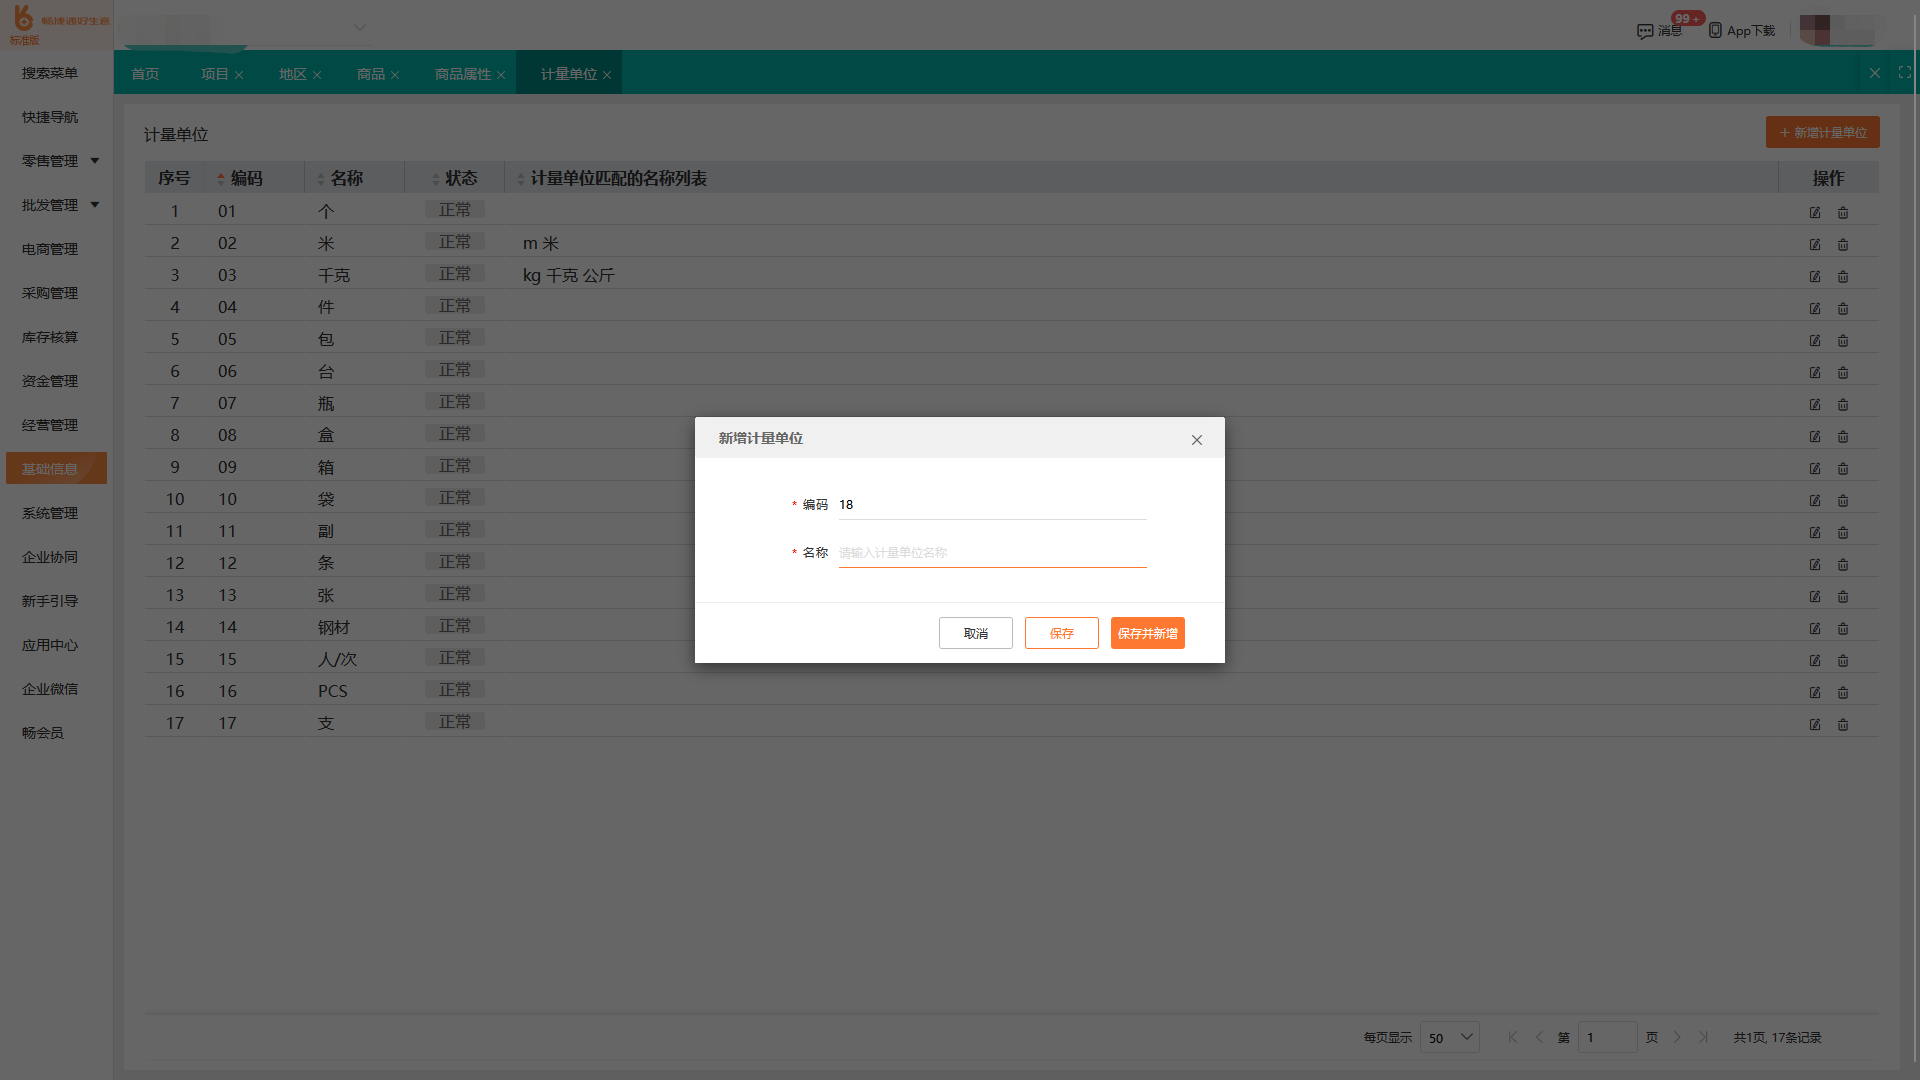Click 取消 to cancel the dialog
The image size is (1920, 1080).
pos(975,632)
